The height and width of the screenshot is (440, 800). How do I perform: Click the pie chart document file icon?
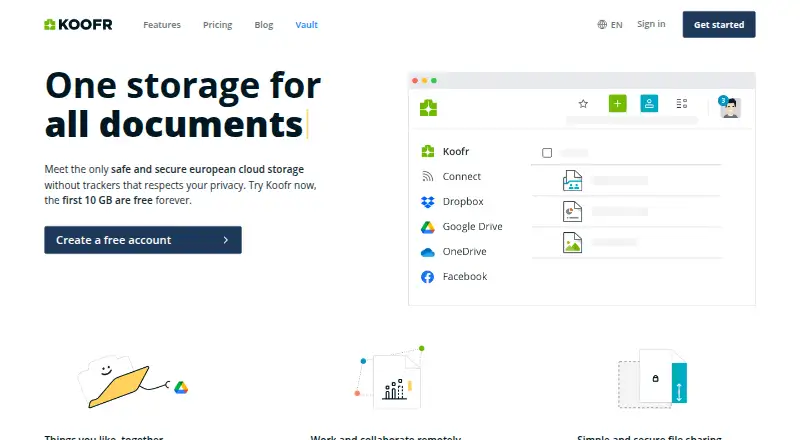572,211
